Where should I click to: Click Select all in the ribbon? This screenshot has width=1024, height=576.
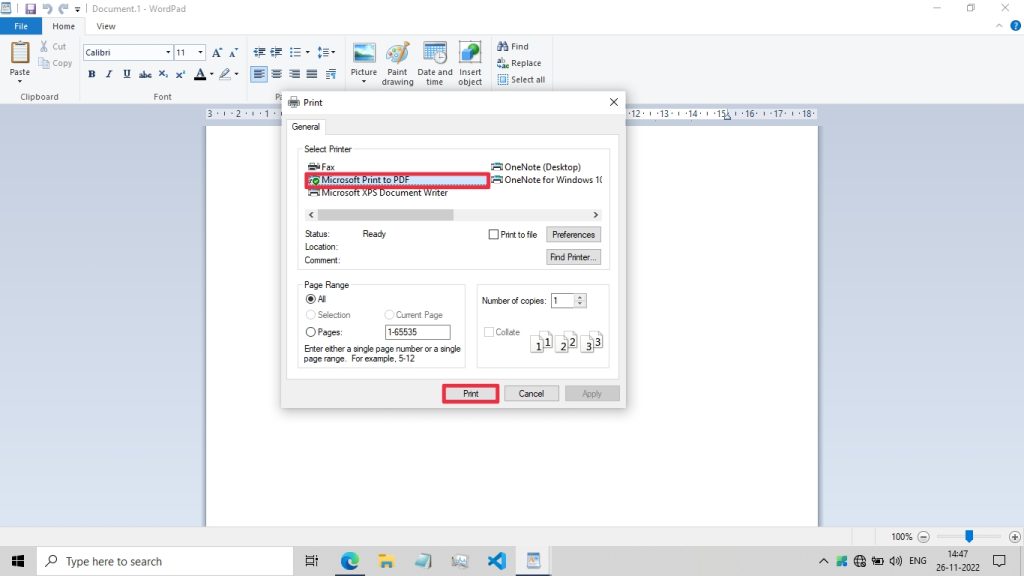click(521, 80)
